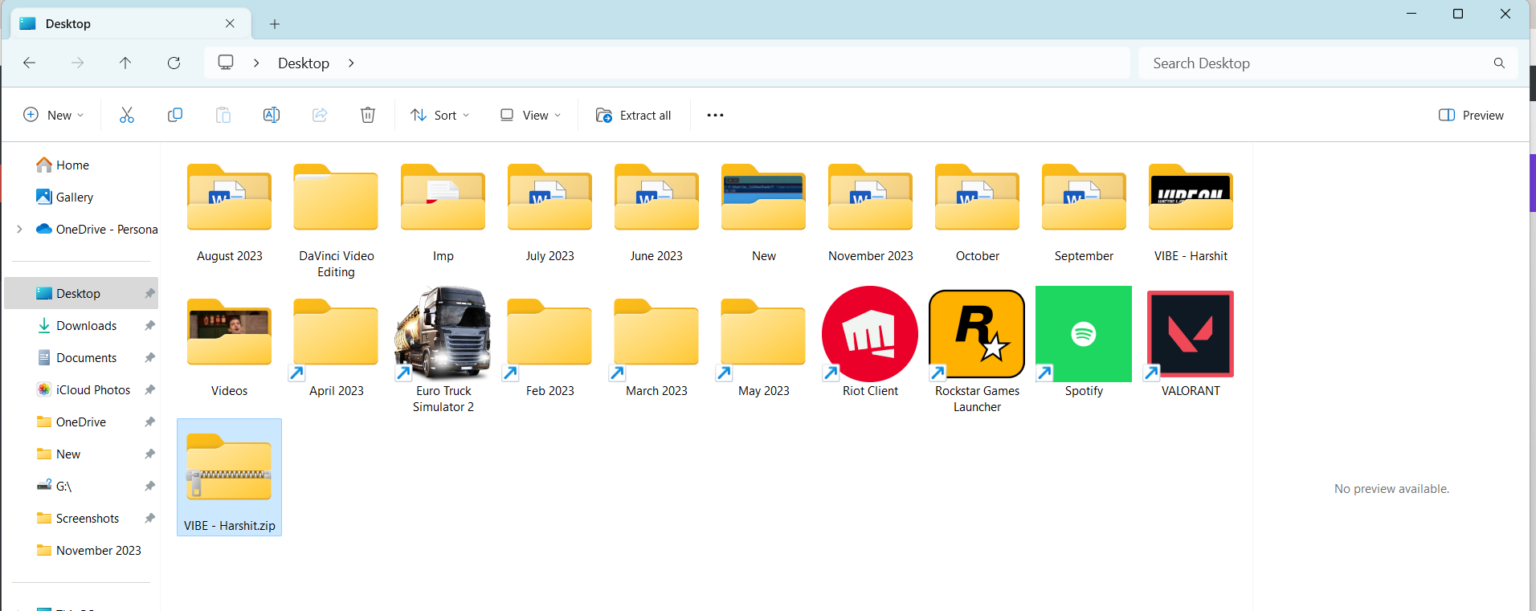Click the Delete icon on the toolbar

367,114
